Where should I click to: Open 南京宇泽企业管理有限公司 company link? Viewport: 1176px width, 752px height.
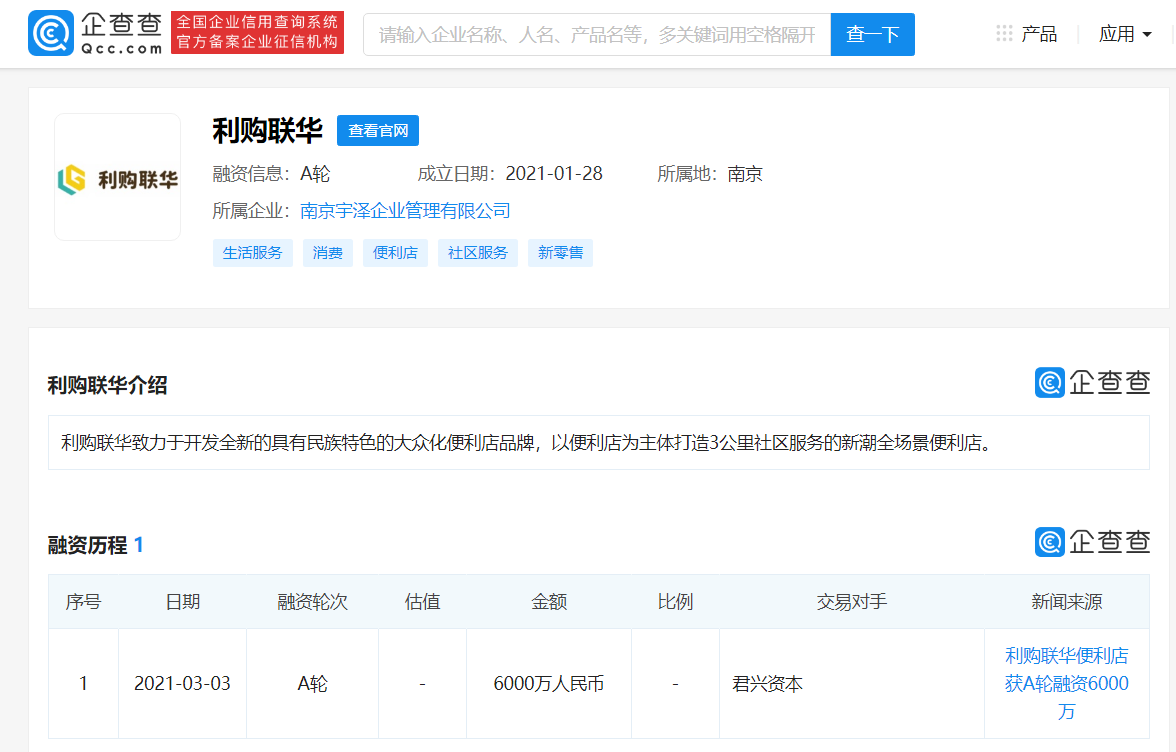[405, 211]
